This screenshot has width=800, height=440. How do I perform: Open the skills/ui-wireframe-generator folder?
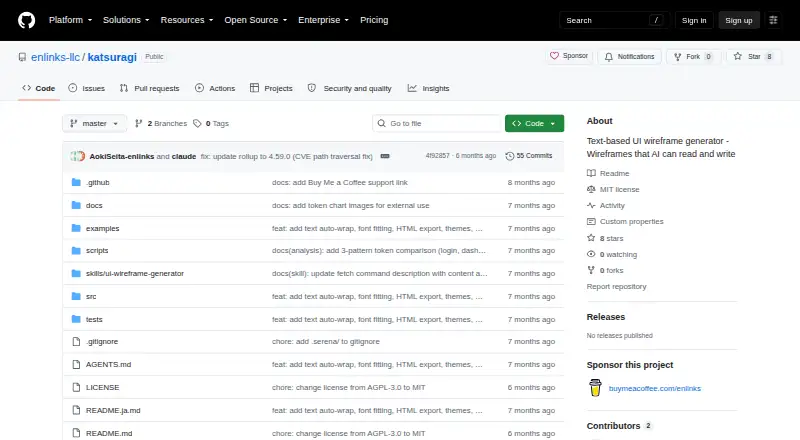coord(135,274)
